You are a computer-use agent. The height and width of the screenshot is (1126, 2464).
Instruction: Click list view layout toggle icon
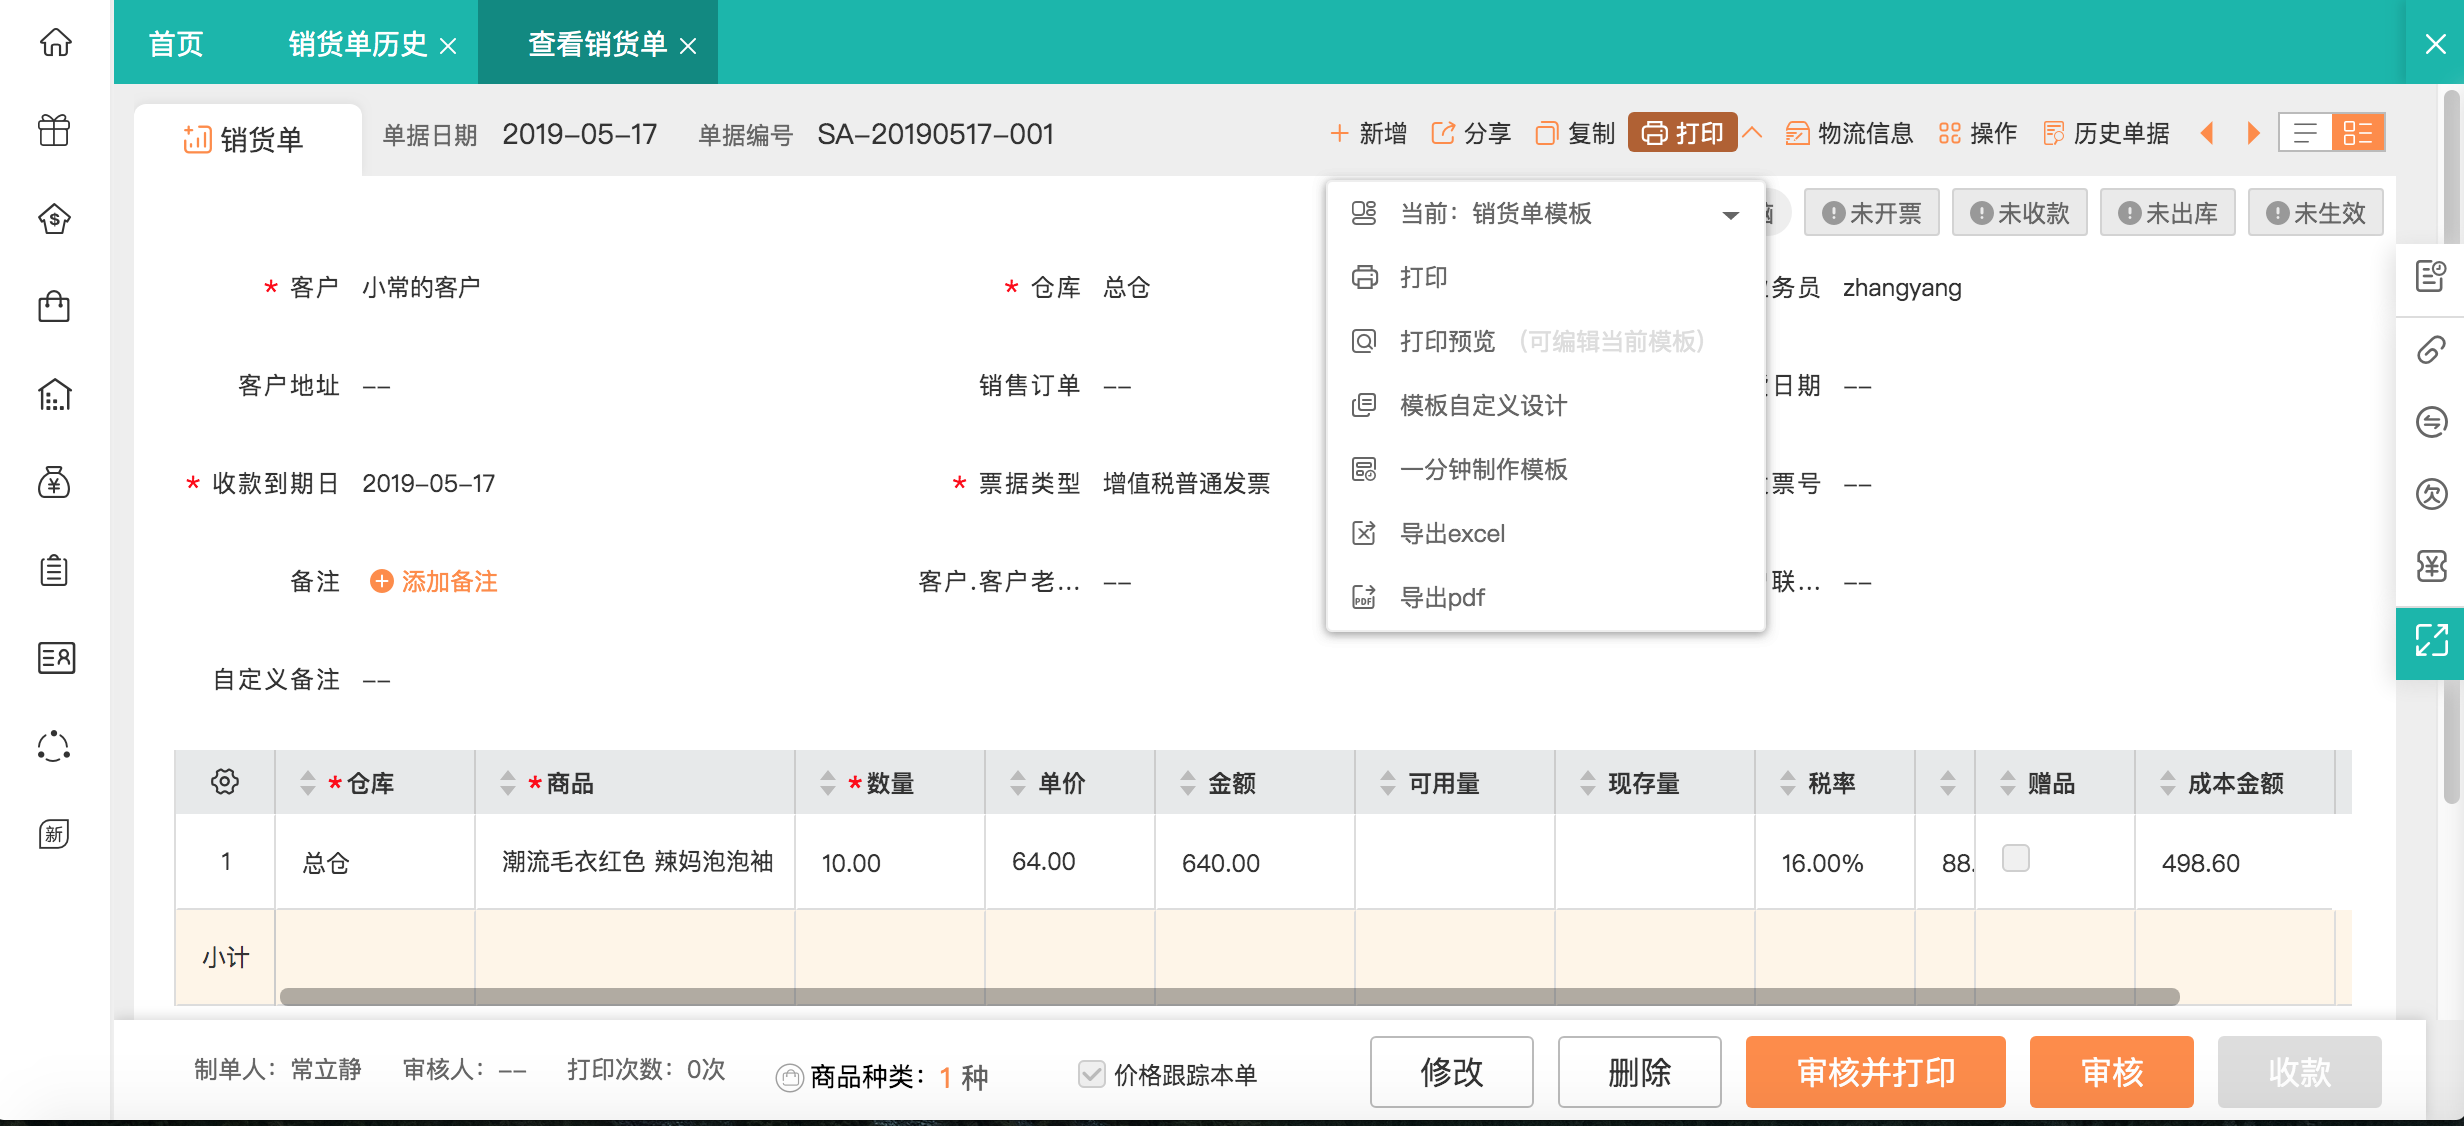pos(2302,132)
